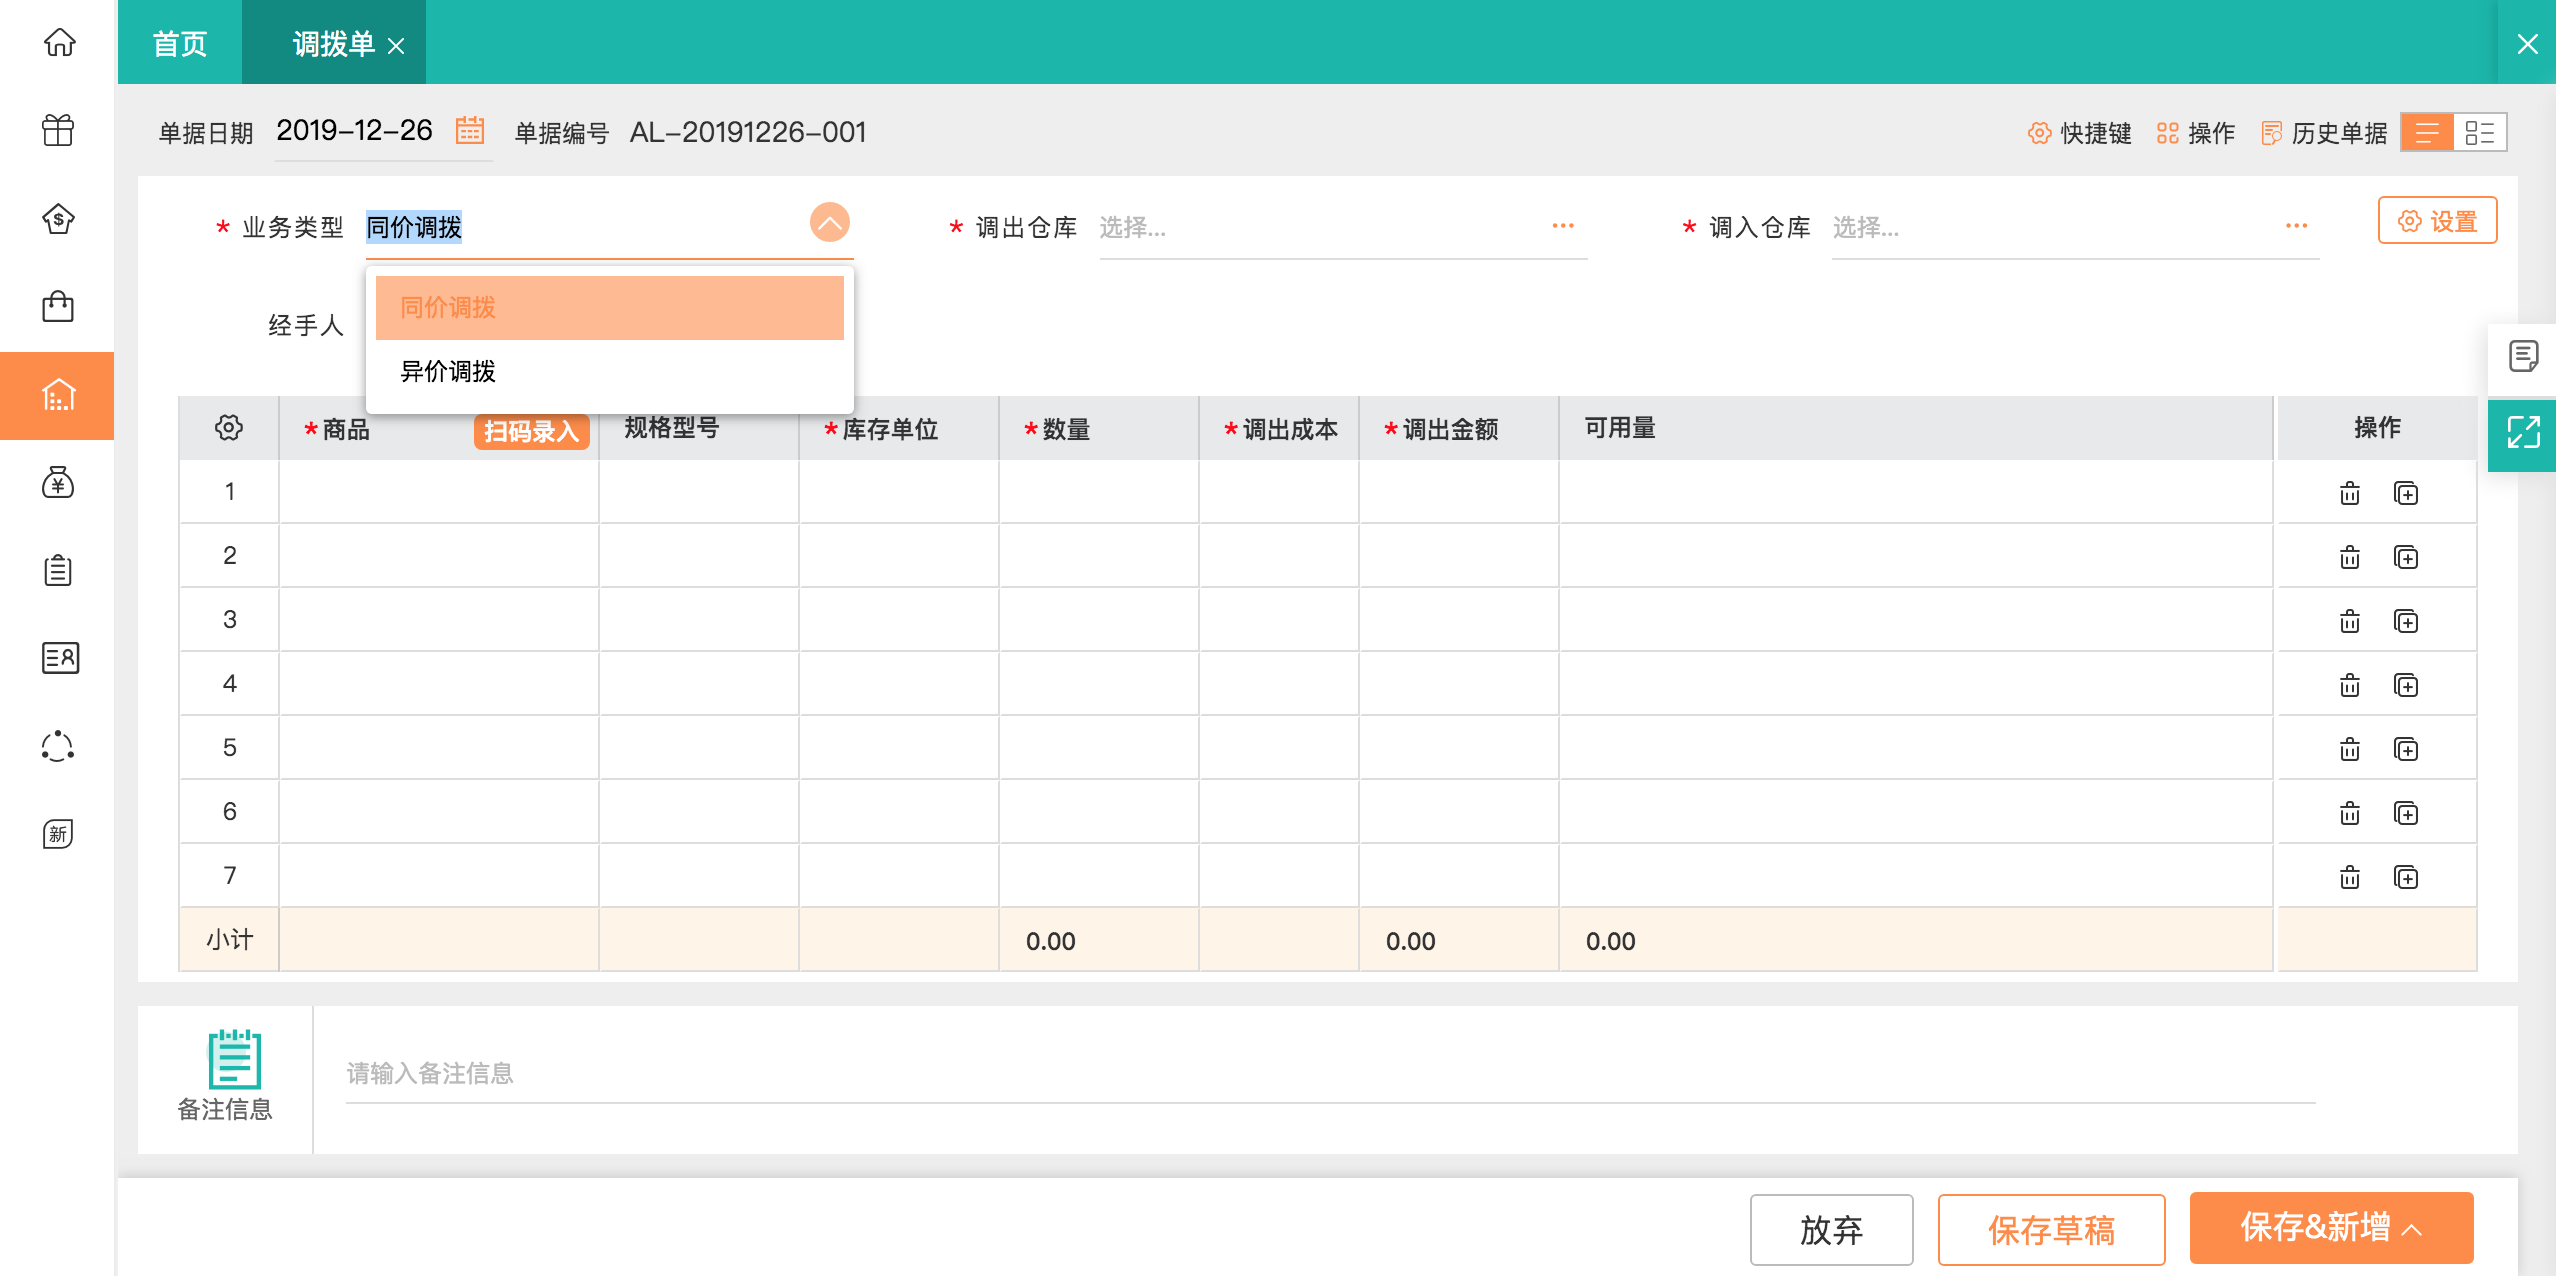Image resolution: width=2556 pixels, height=1276 pixels.
Task: Click delete icon on row 1
Action: [x=2349, y=492]
